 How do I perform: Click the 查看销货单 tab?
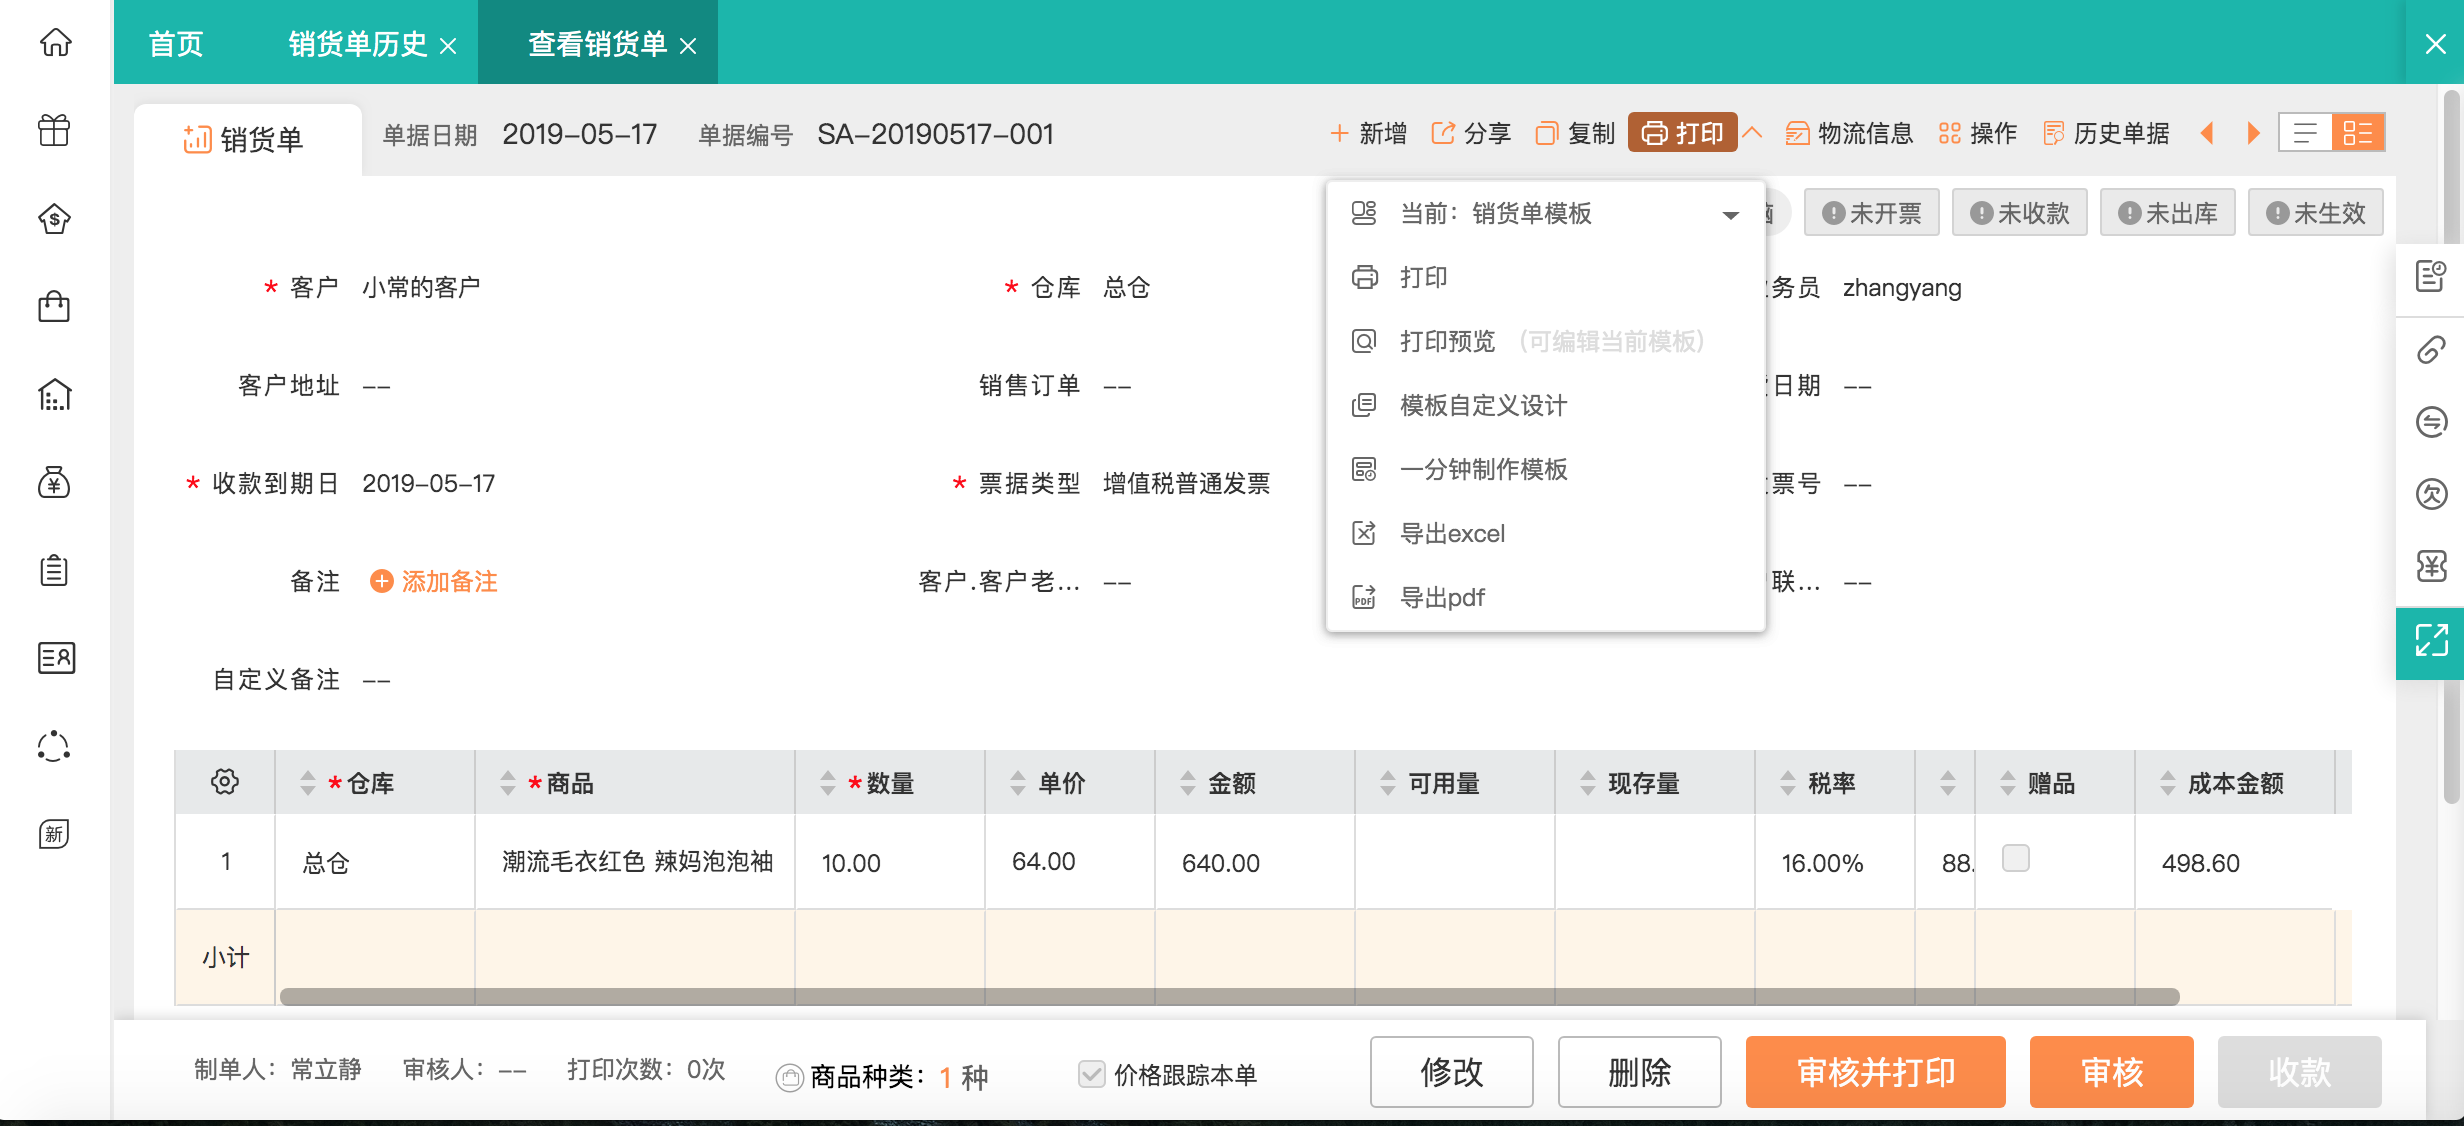(611, 44)
